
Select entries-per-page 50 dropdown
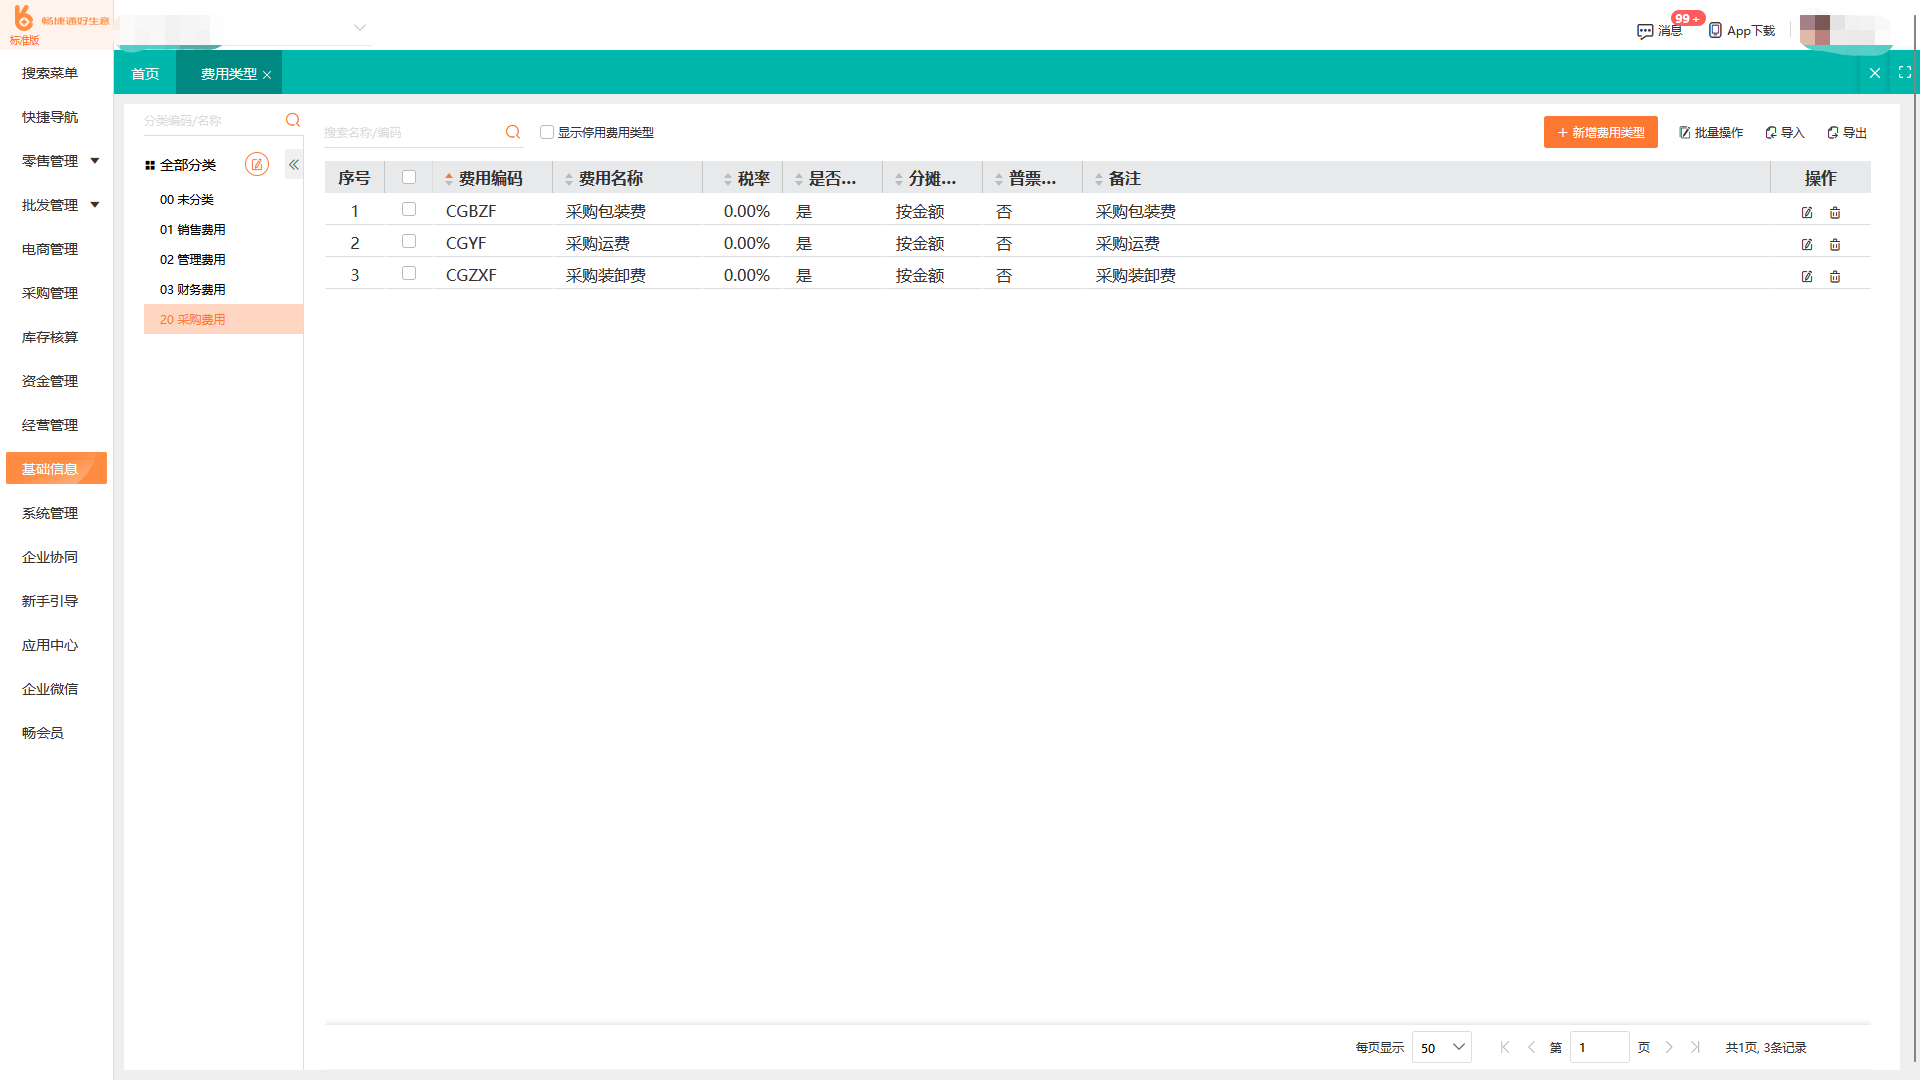pyautogui.click(x=1441, y=1047)
